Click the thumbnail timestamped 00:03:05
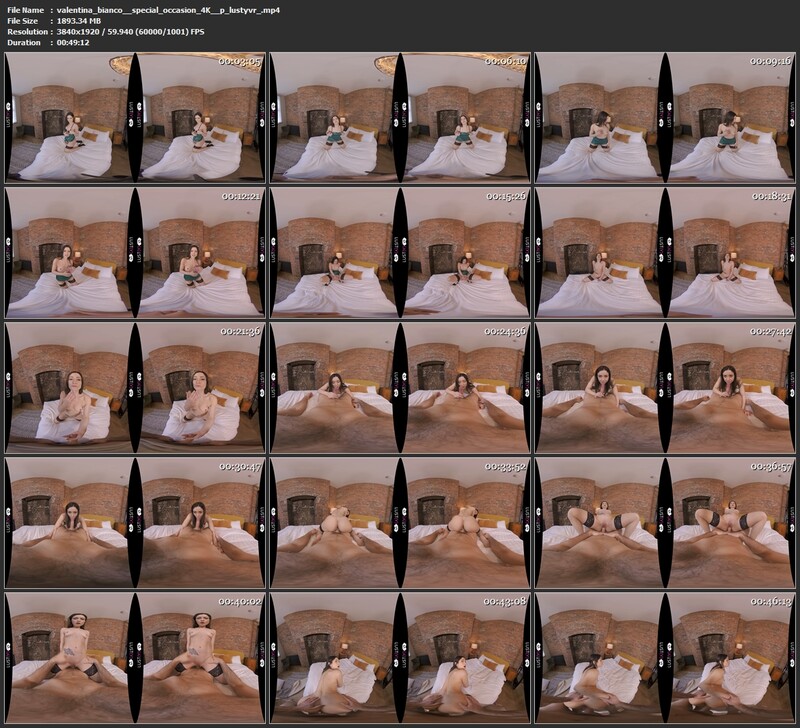 (x=135, y=115)
